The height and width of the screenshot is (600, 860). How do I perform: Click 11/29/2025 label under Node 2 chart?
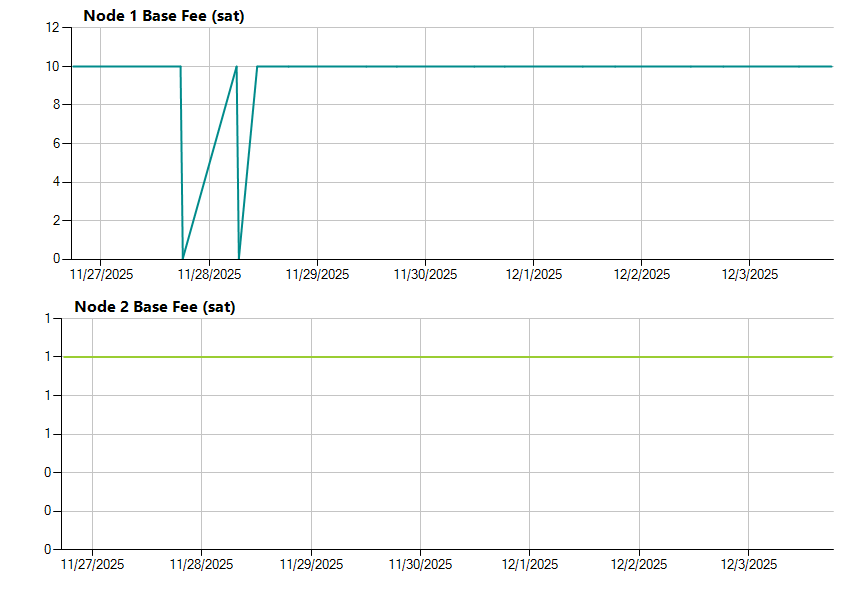pos(311,565)
